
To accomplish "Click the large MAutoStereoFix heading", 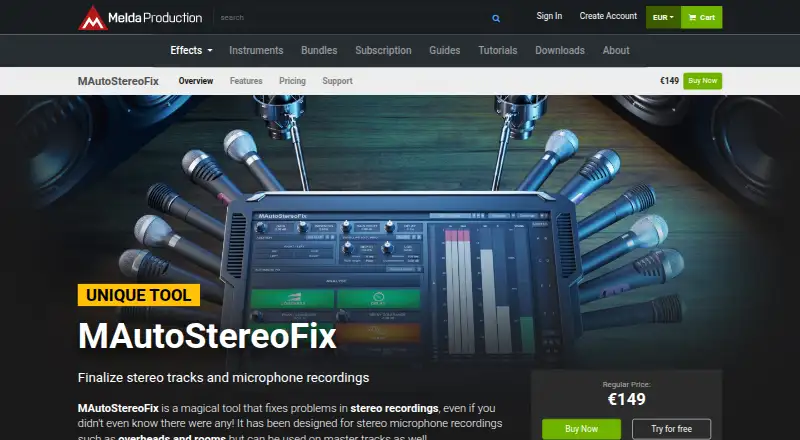I will (x=207, y=335).
